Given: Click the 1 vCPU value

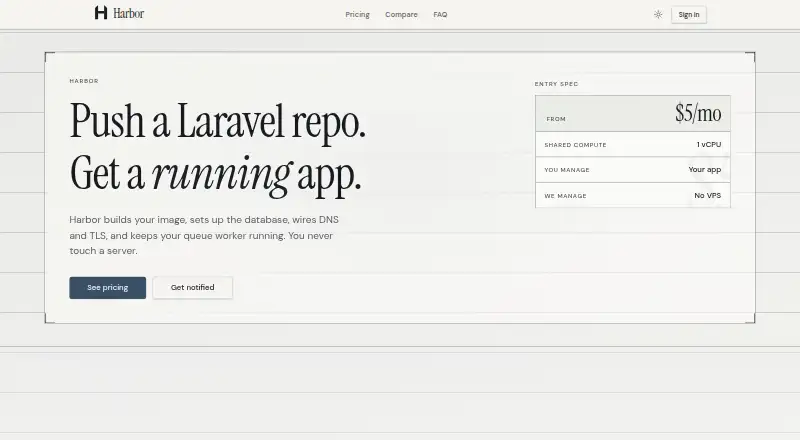Looking at the screenshot, I should [x=709, y=144].
